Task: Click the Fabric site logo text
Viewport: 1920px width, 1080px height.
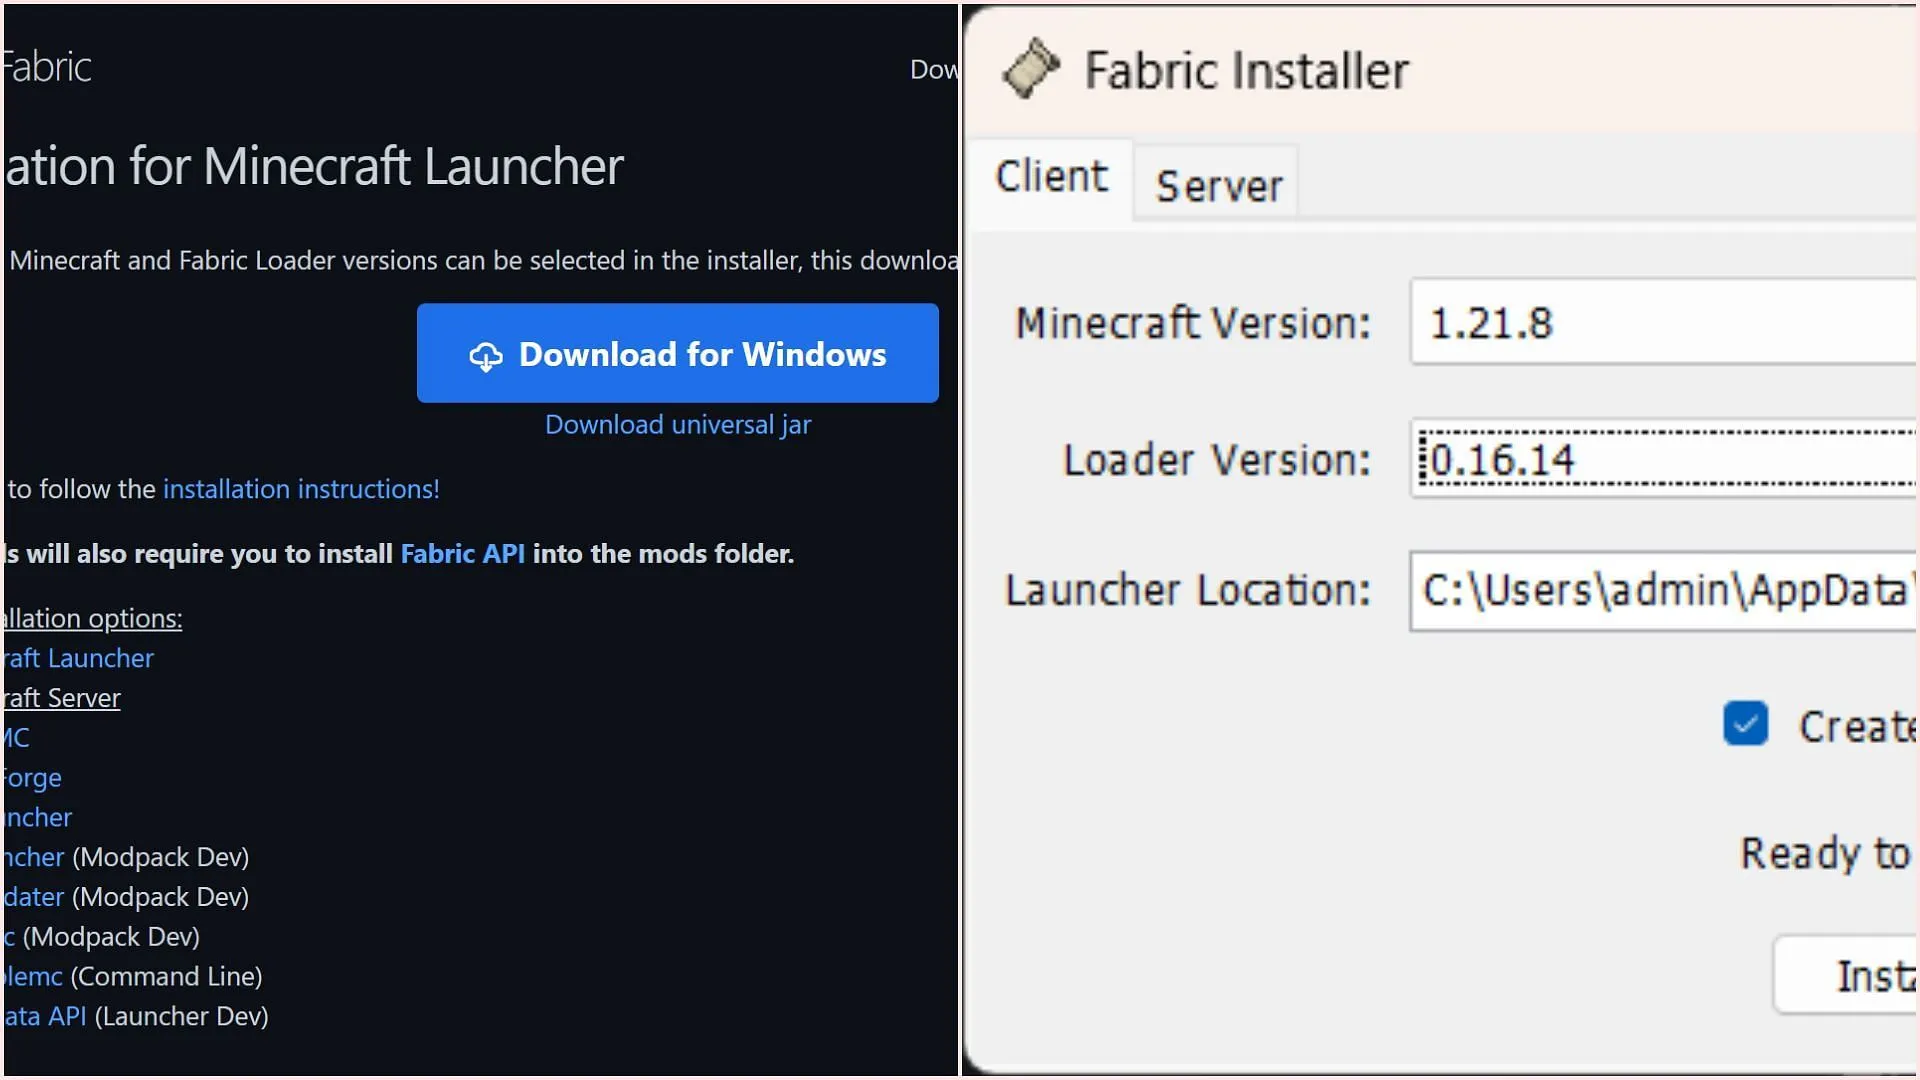Action: click(x=47, y=67)
